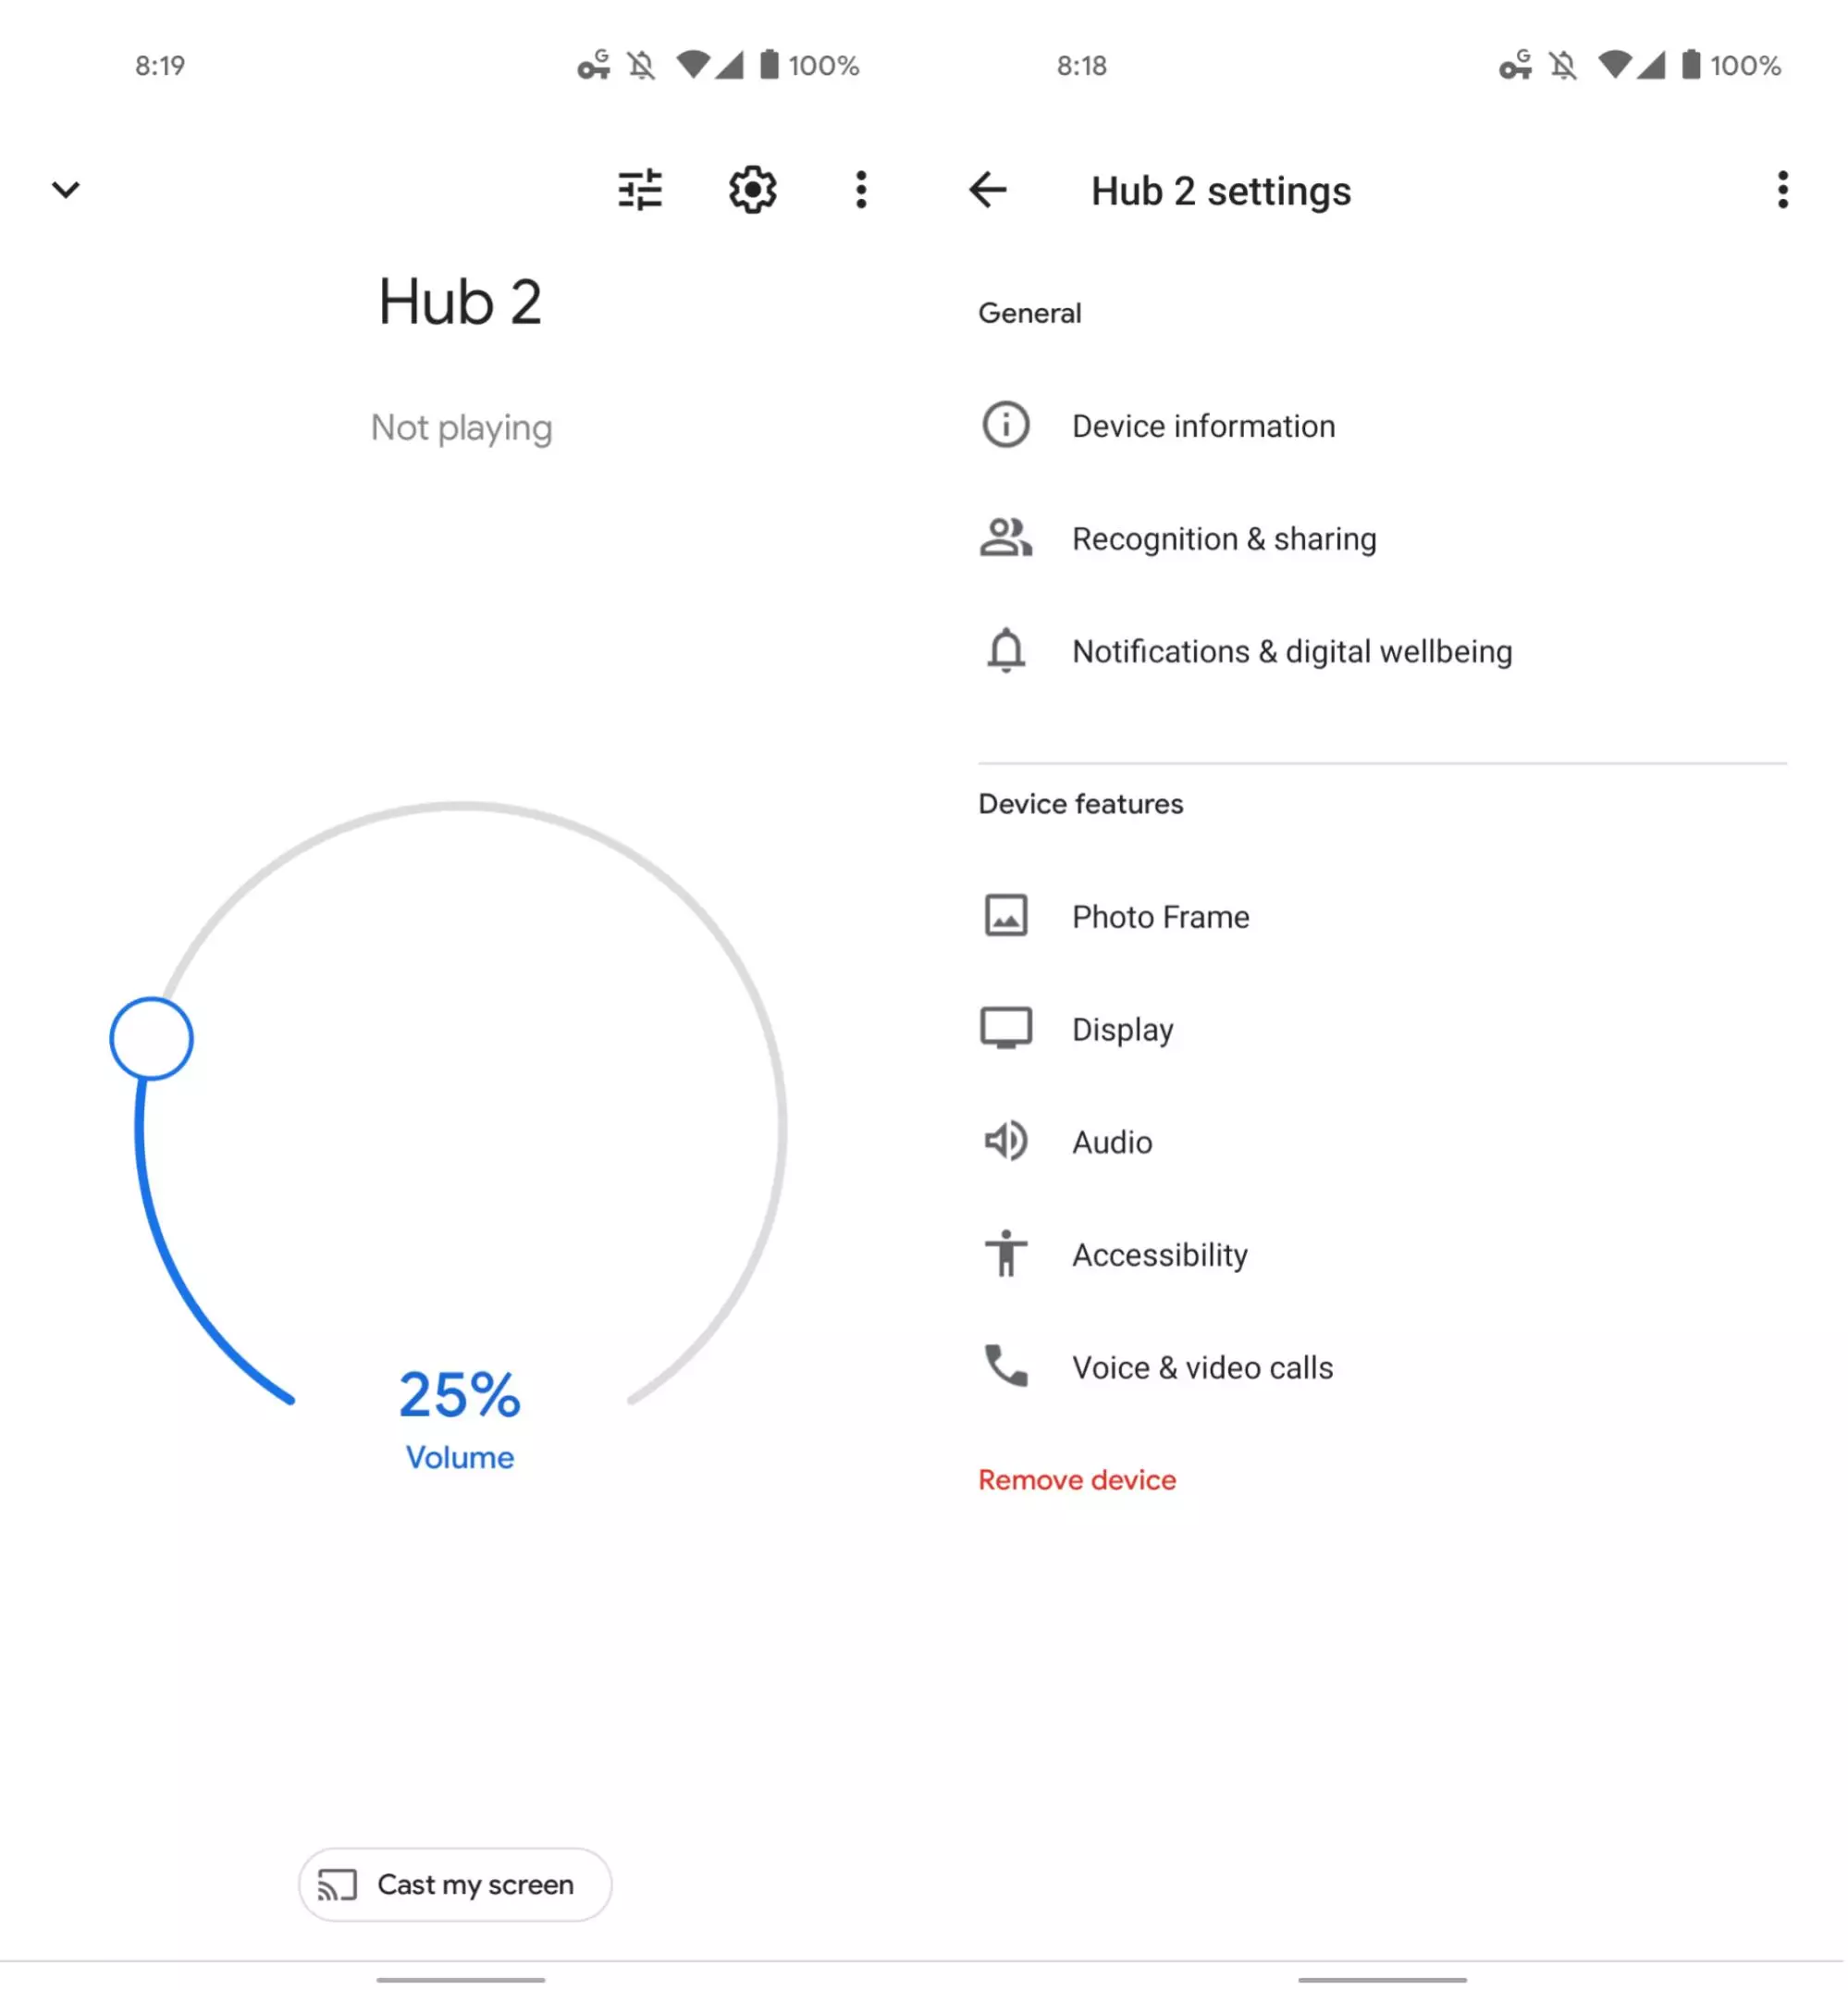
Task: Adjust the Hub 2 volume slider
Action: pos(151,1037)
